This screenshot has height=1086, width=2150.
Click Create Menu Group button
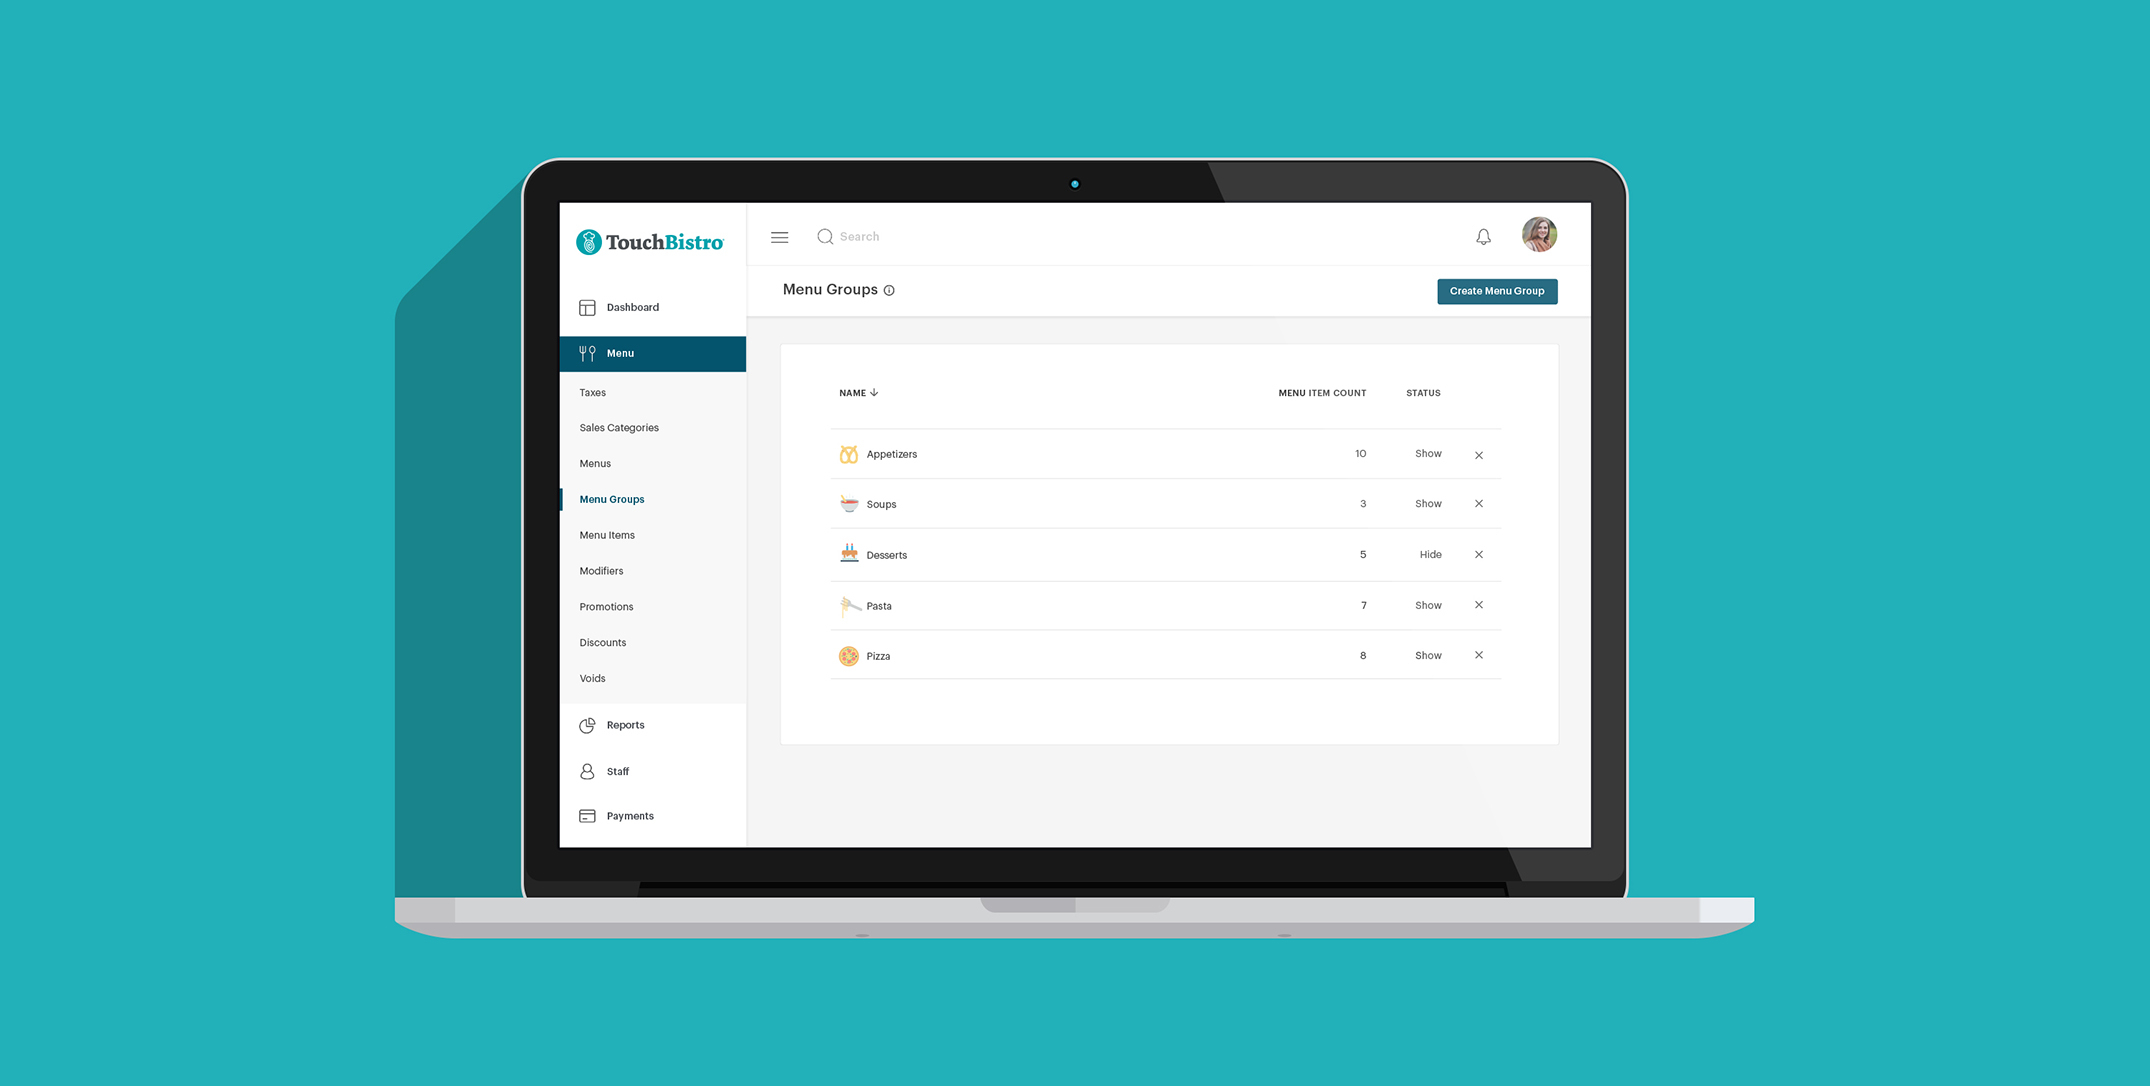[x=1497, y=291]
